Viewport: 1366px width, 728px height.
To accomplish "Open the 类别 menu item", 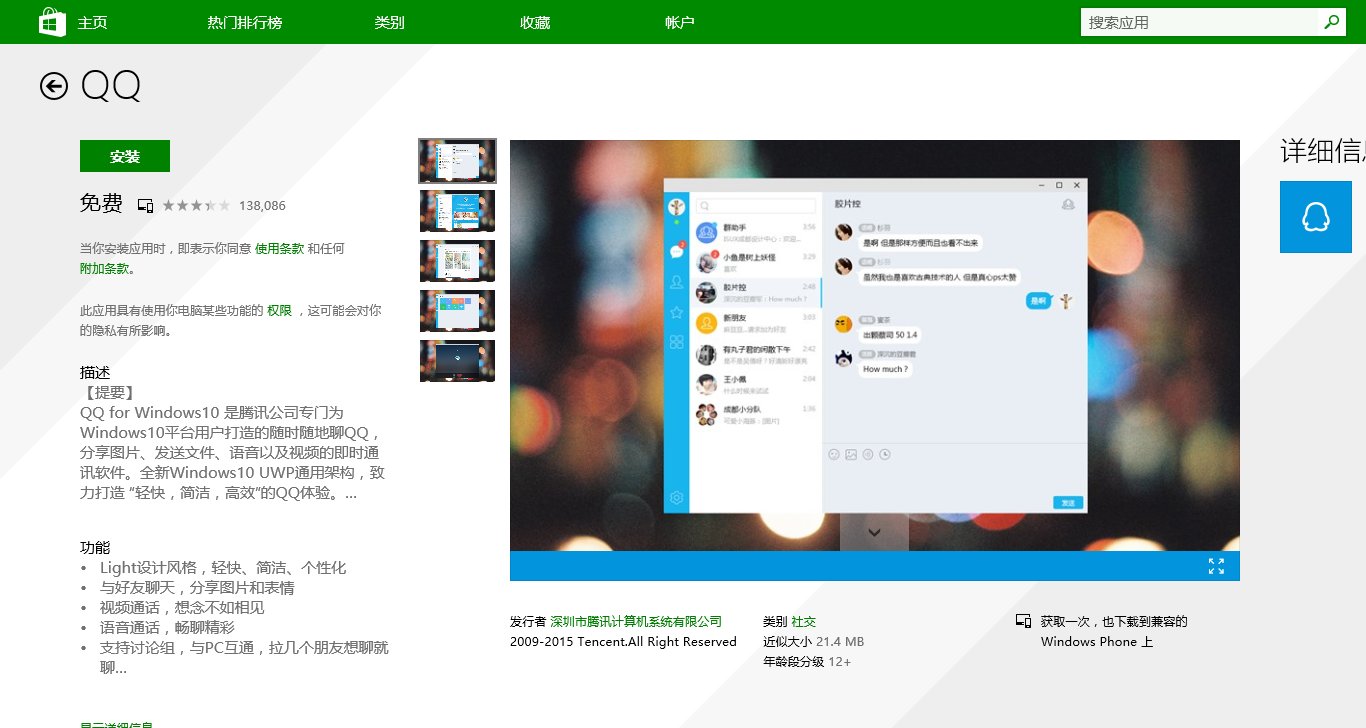I will click(x=389, y=21).
